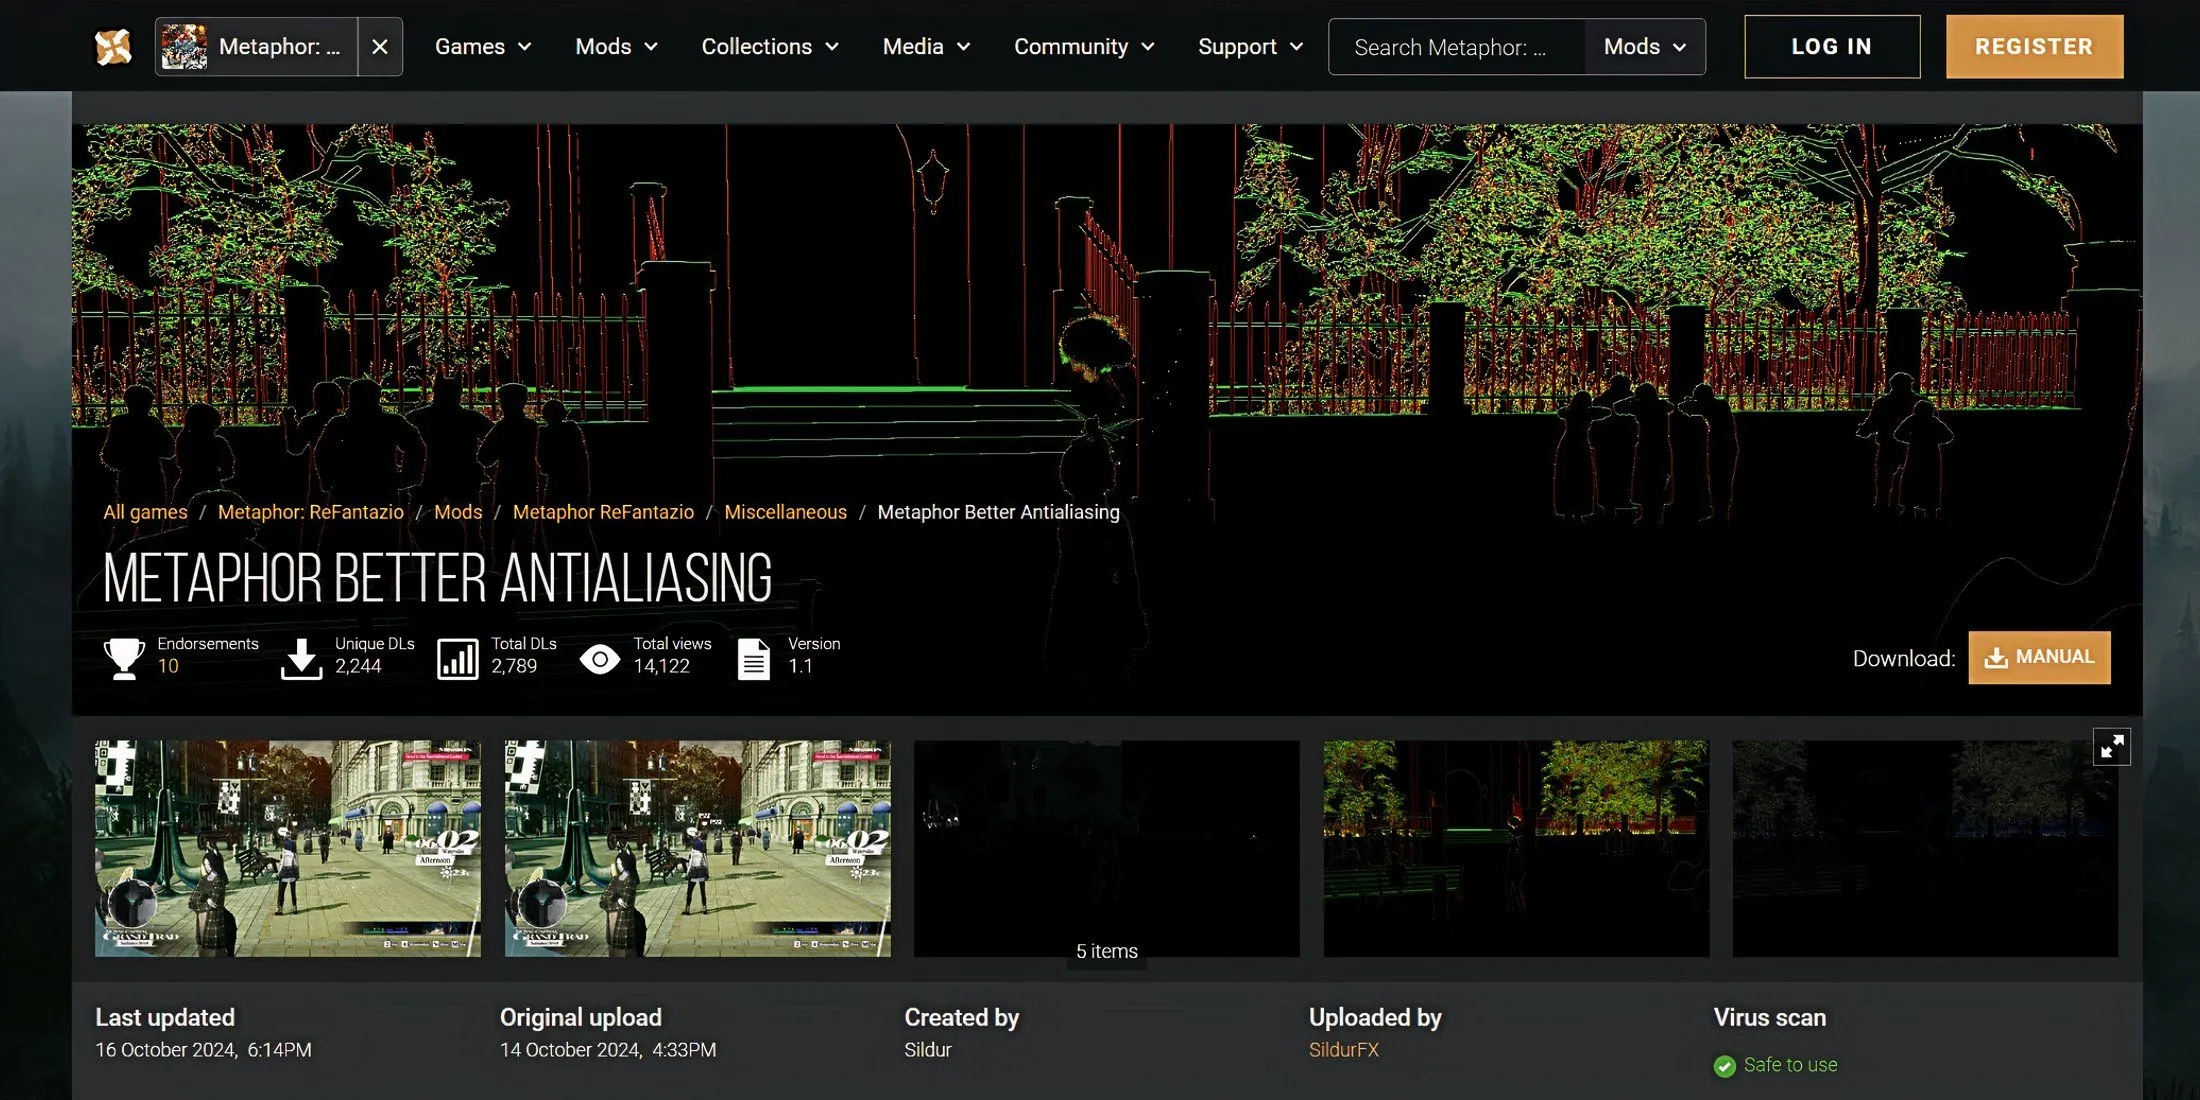Click the endorsements trophy icon
The height and width of the screenshot is (1100, 2200).
(x=122, y=655)
